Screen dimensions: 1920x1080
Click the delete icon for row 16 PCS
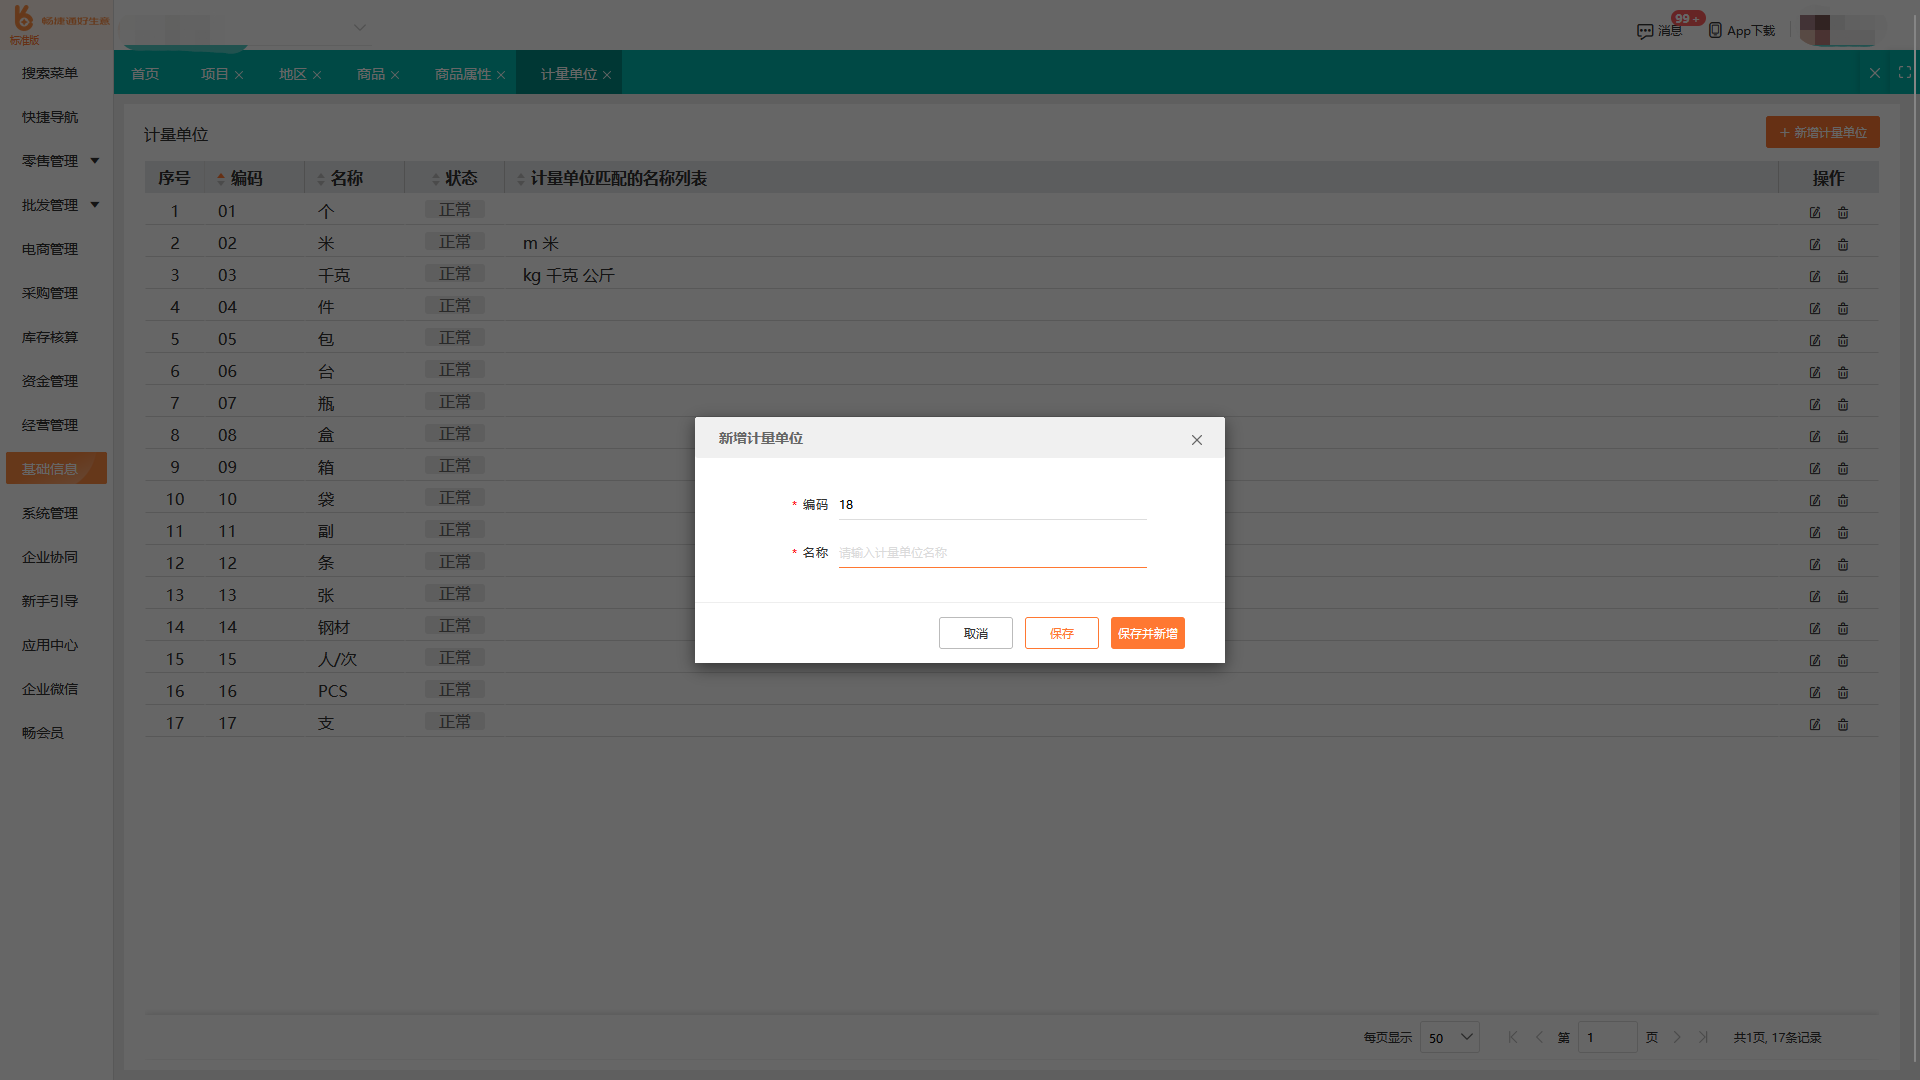[x=1844, y=691]
